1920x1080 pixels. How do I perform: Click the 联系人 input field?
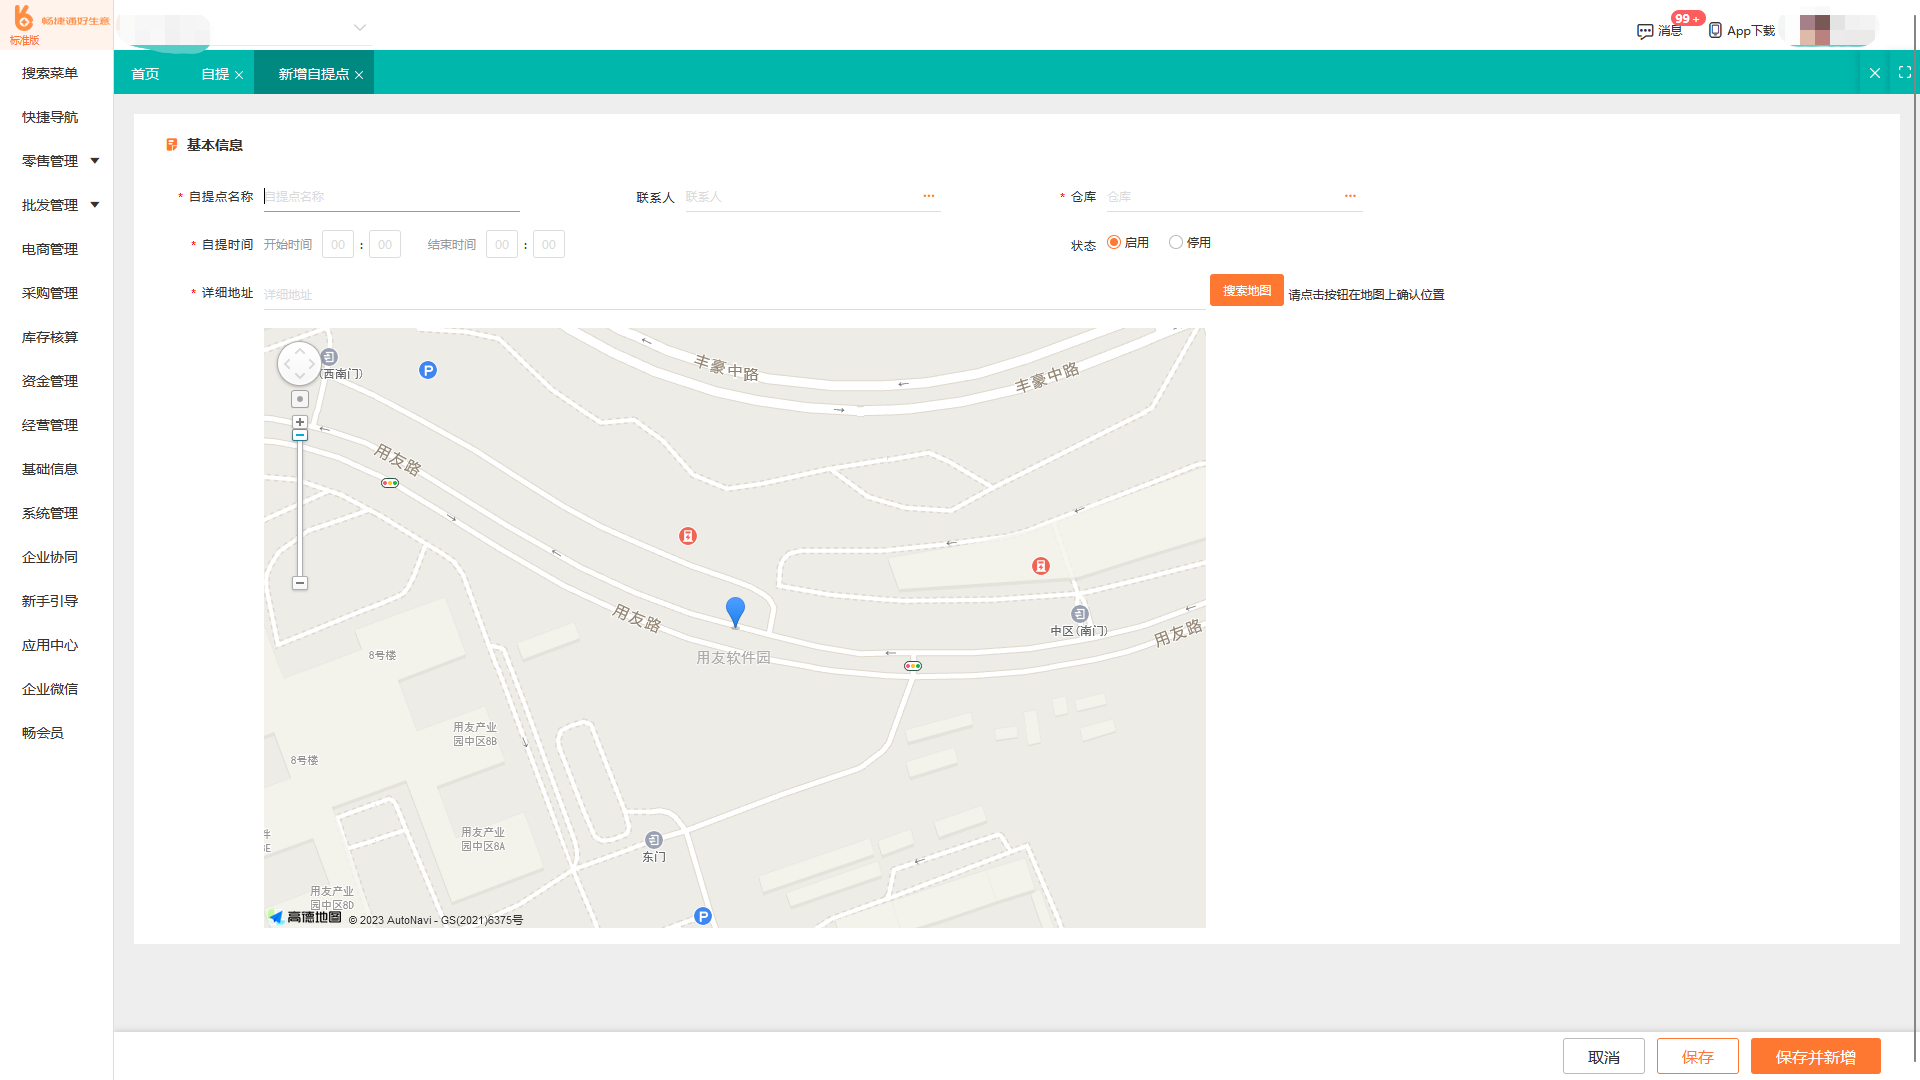pyautogui.click(x=798, y=196)
